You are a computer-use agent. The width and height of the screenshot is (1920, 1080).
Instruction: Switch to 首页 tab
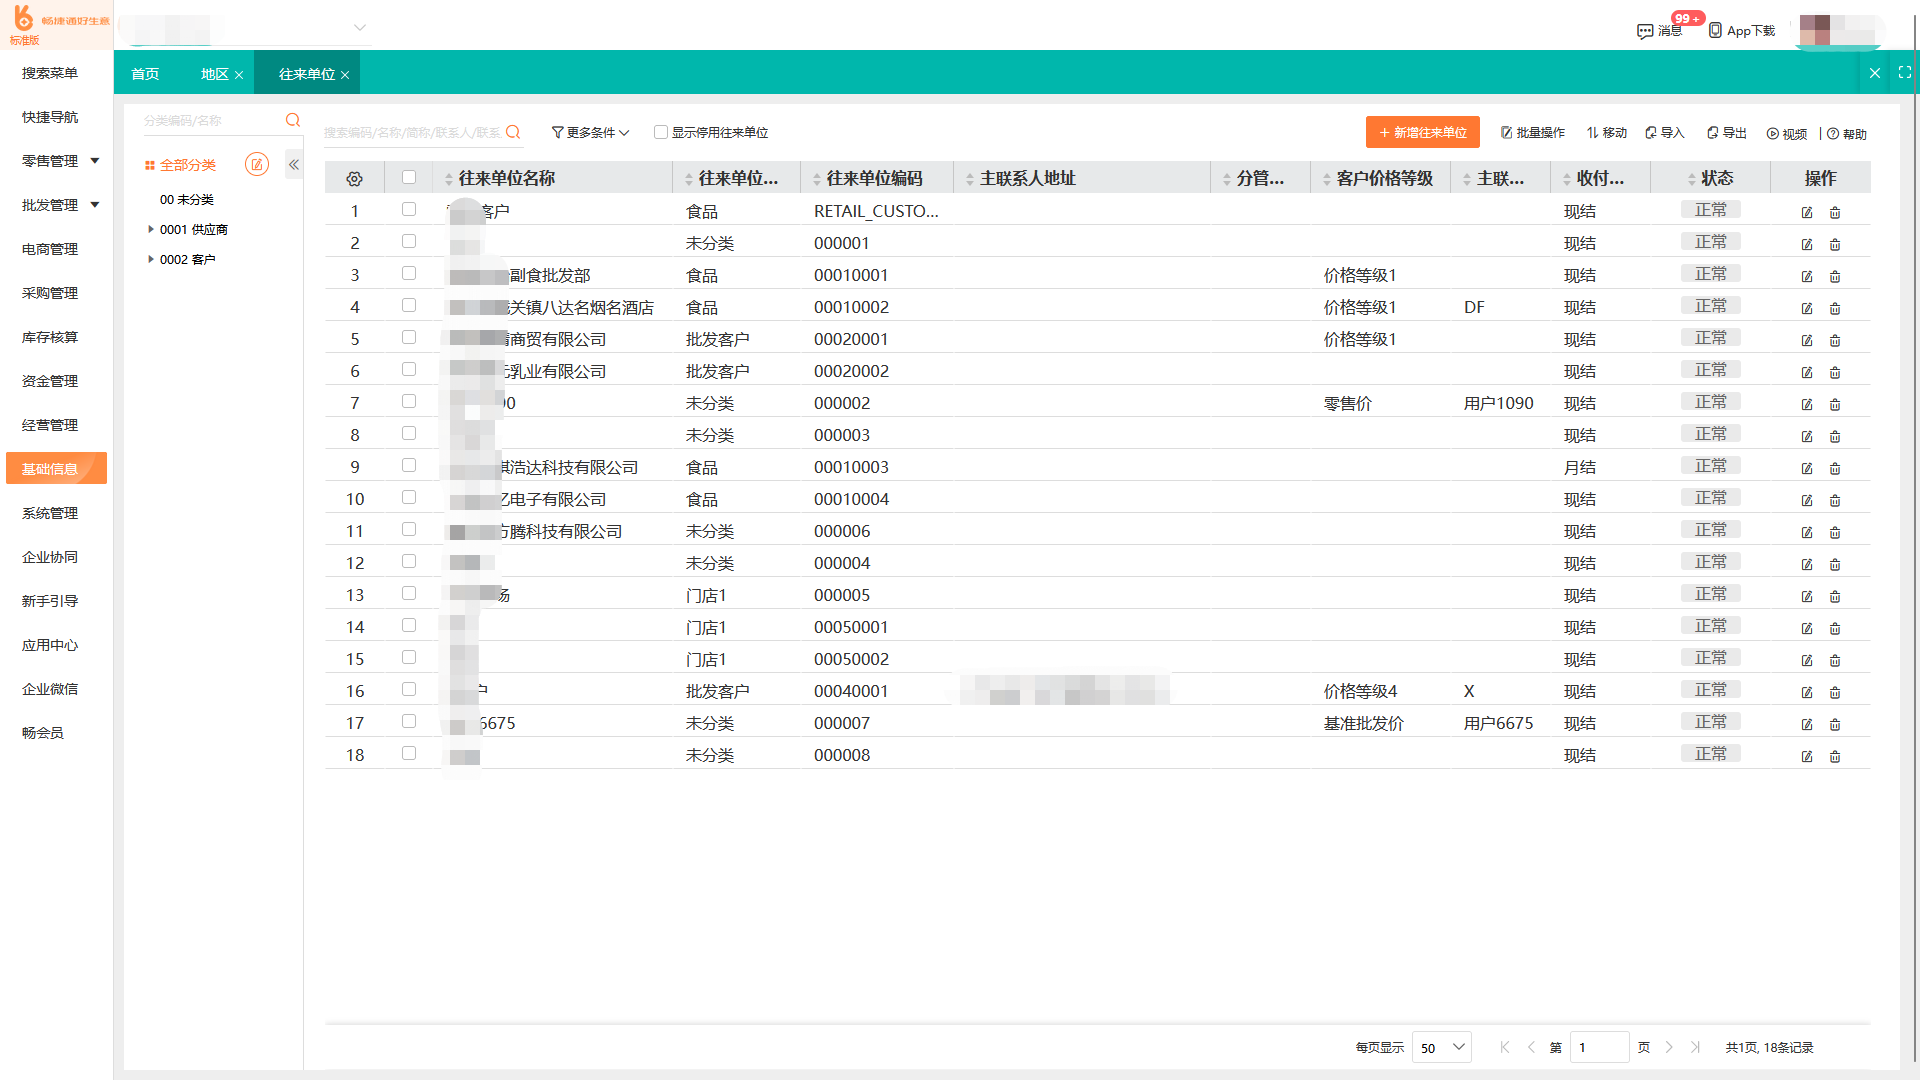[145, 73]
